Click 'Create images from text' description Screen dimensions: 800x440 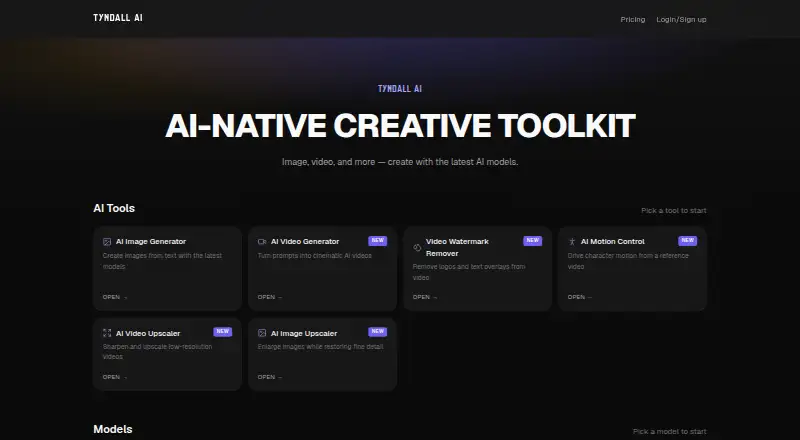[x=162, y=261]
